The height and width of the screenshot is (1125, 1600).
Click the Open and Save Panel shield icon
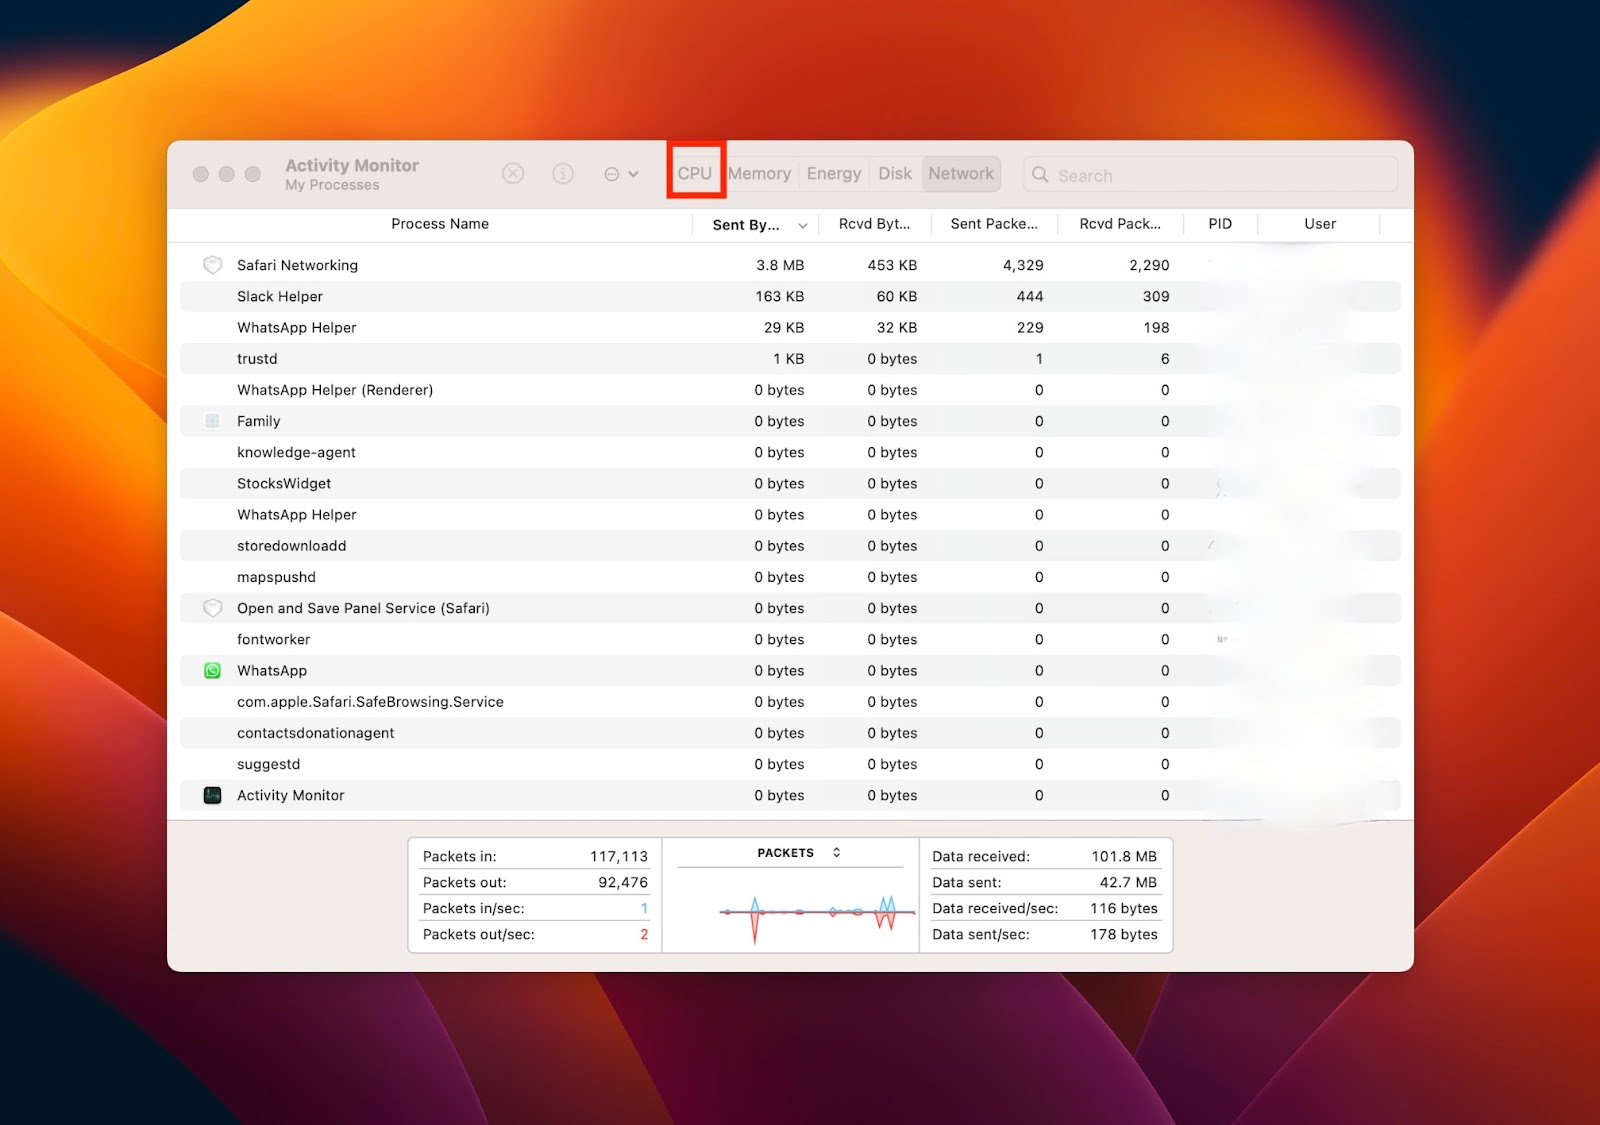click(x=212, y=608)
